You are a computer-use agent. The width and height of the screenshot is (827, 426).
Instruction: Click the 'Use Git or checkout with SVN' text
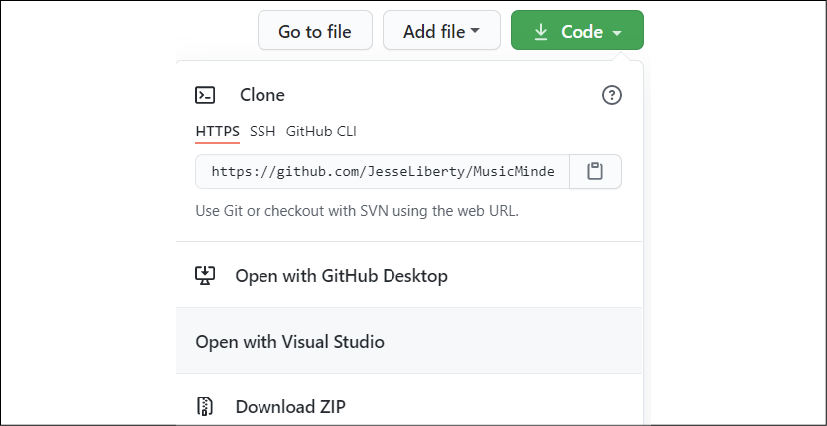click(x=357, y=211)
